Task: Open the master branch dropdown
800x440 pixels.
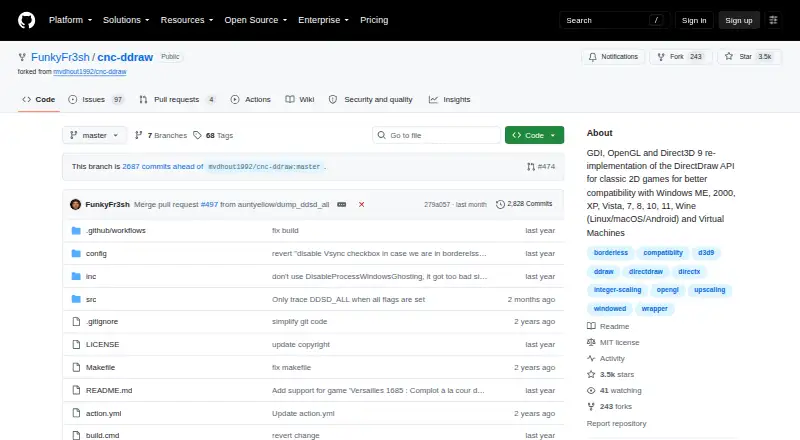Action: pyautogui.click(x=94, y=135)
